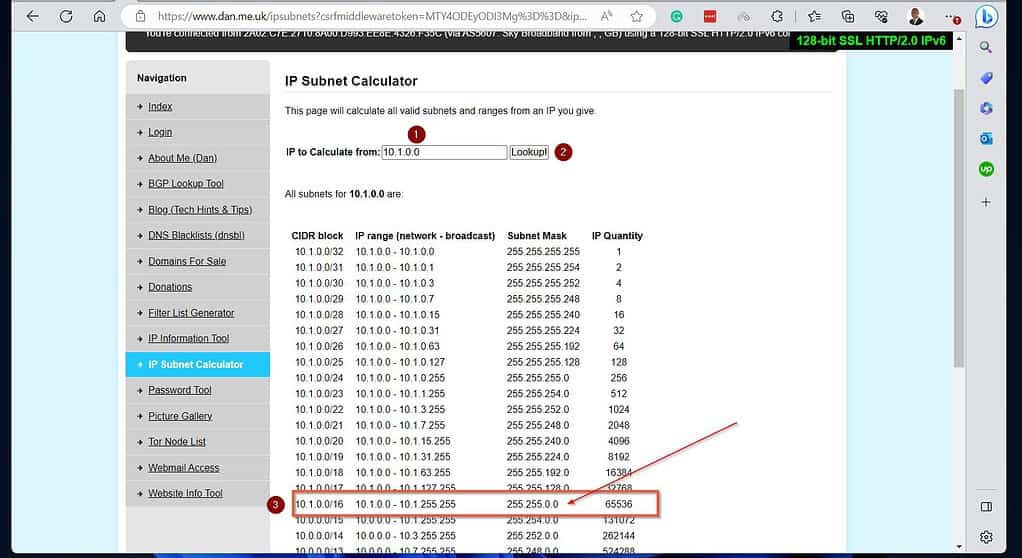Open the Index navigation link
The height and width of the screenshot is (558, 1022).
point(160,106)
